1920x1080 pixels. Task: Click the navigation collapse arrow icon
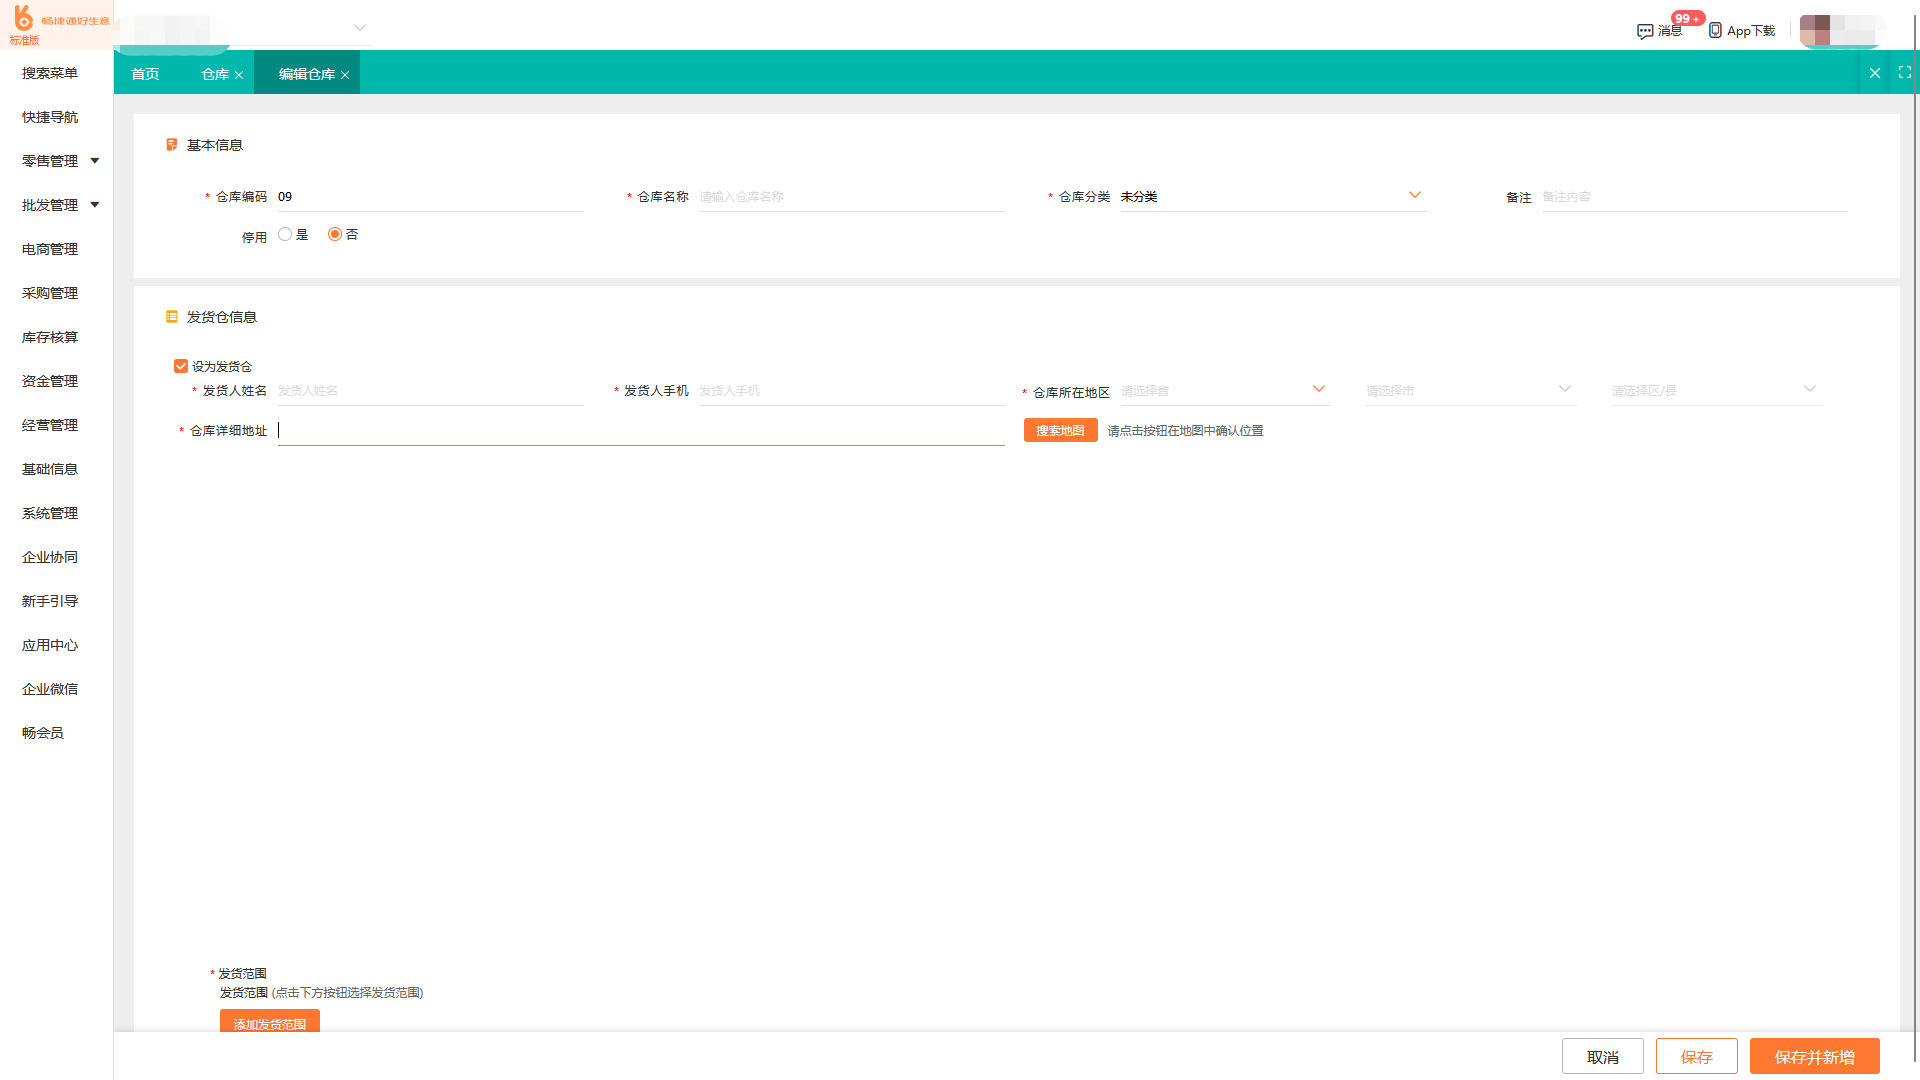click(x=359, y=26)
